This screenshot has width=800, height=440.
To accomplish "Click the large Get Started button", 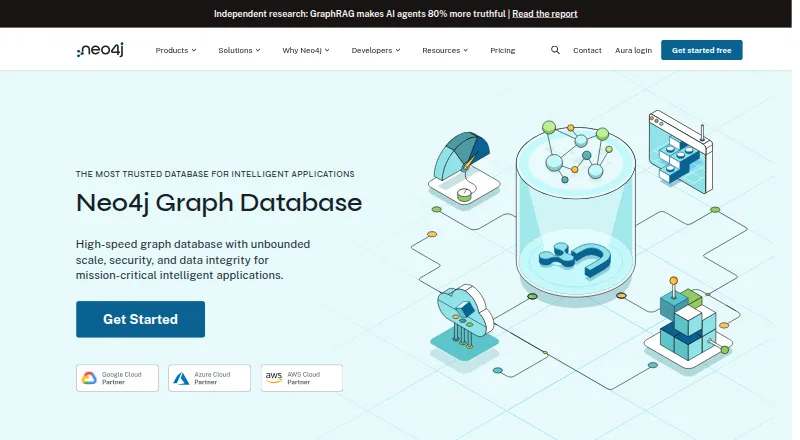I will click(x=140, y=319).
